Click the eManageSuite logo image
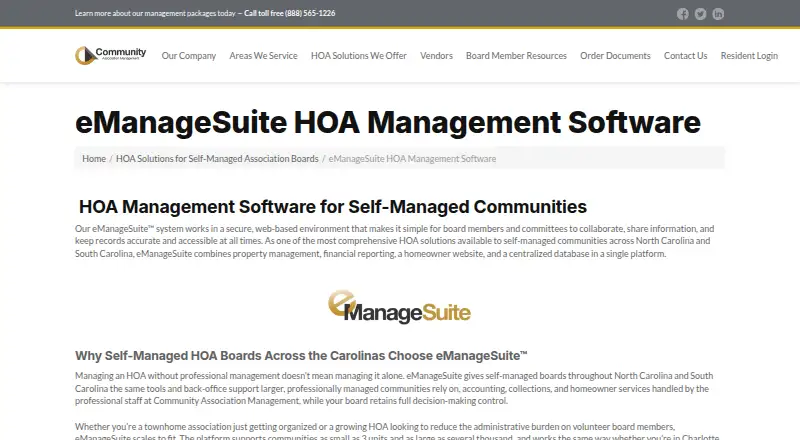This screenshot has width=800, height=440. click(x=399, y=307)
